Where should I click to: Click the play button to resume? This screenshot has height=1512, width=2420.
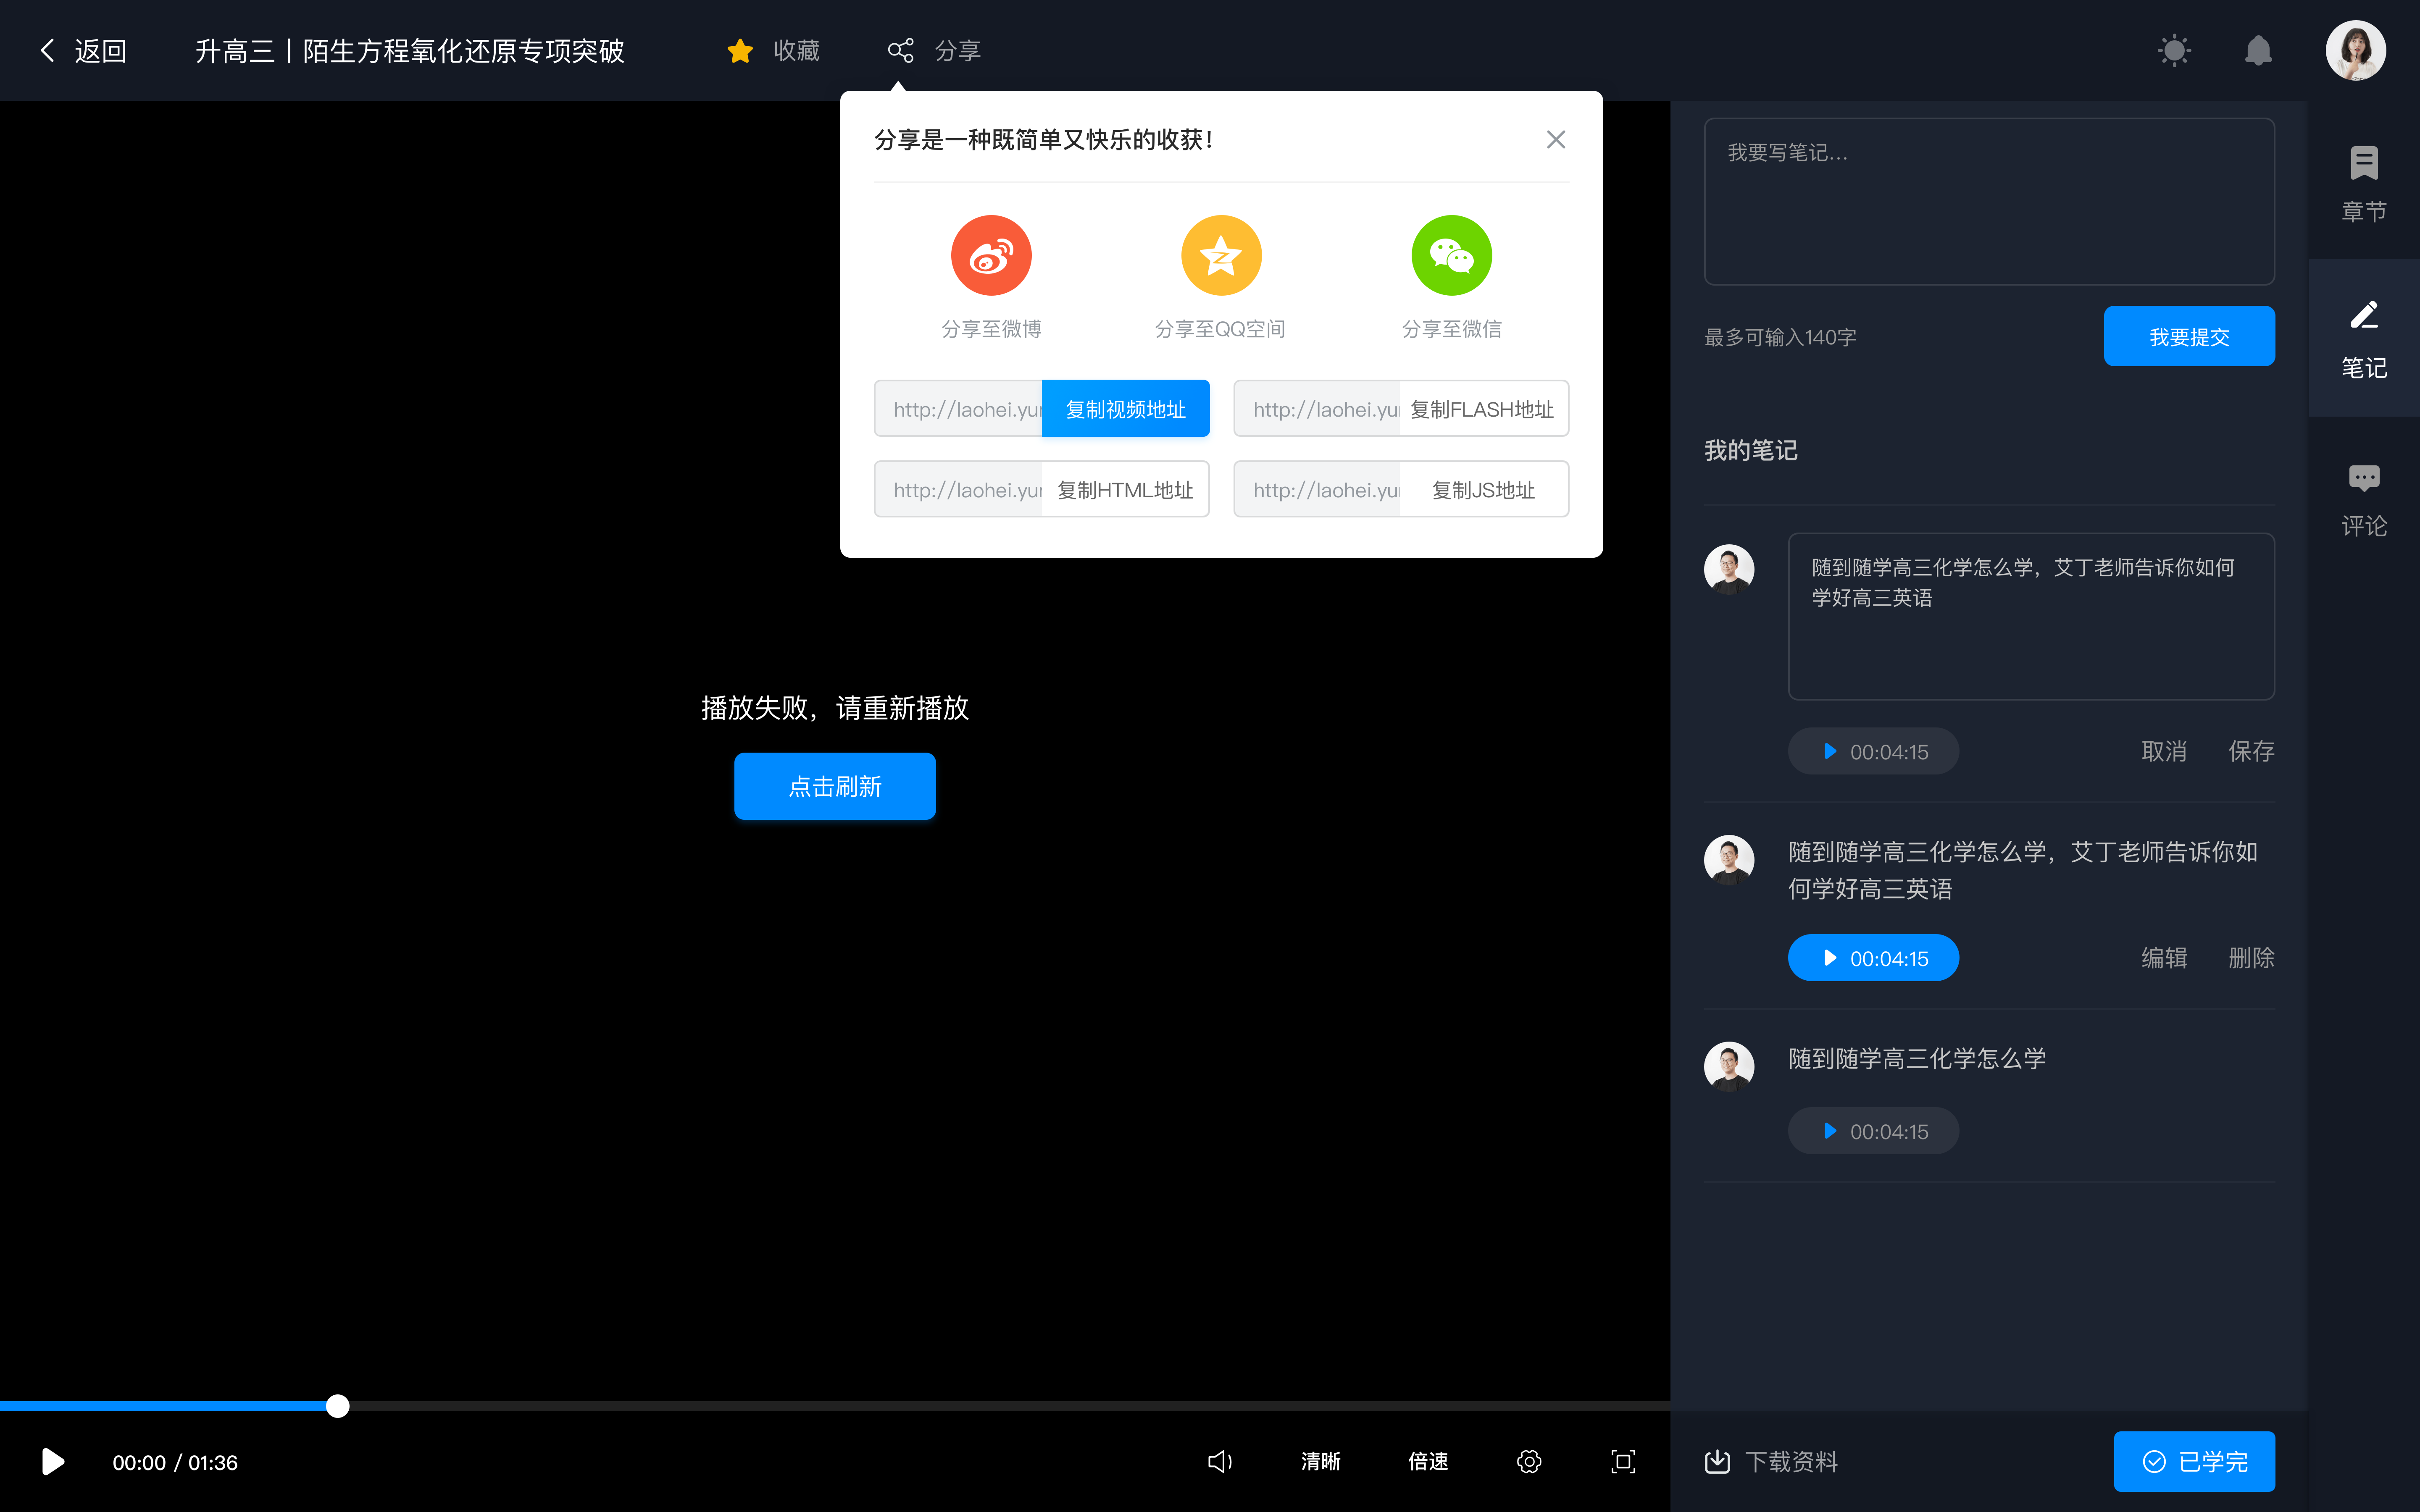pyautogui.click(x=52, y=1462)
